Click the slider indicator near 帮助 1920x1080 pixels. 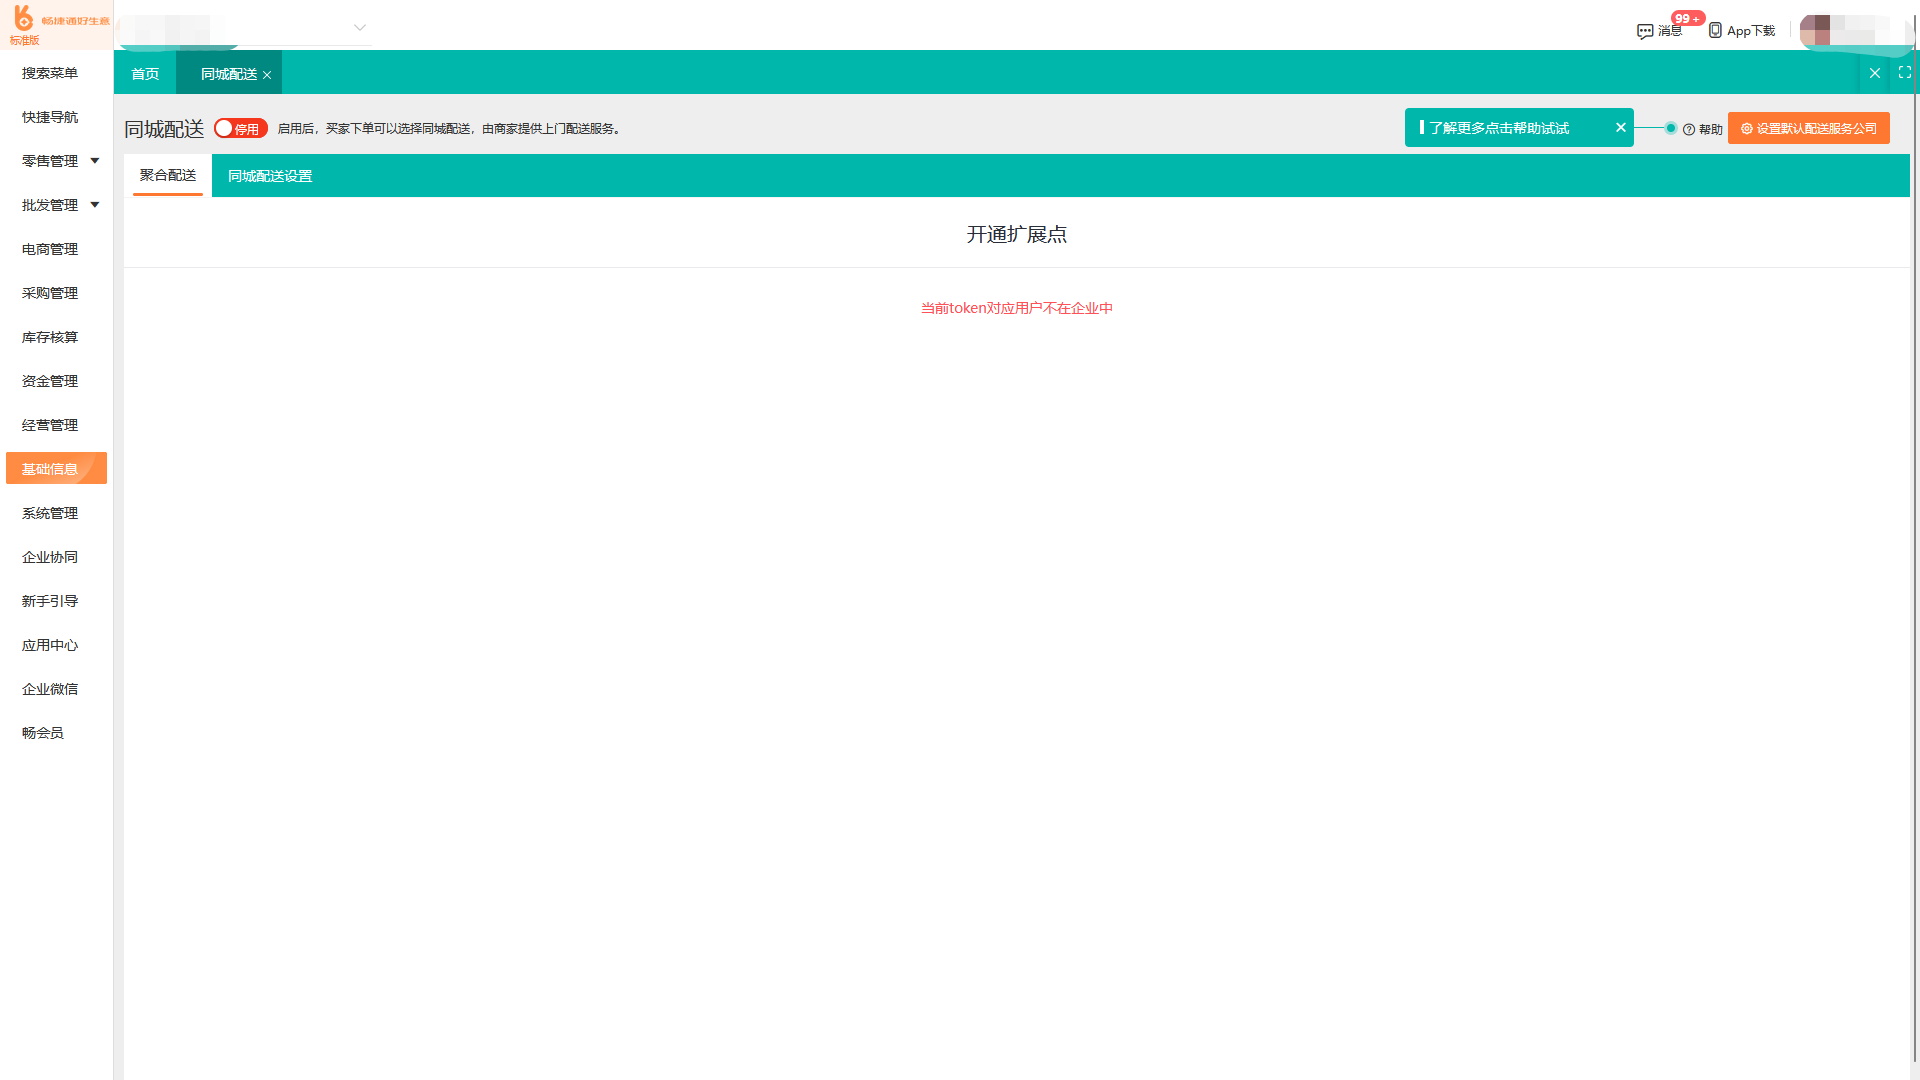coord(1669,128)
